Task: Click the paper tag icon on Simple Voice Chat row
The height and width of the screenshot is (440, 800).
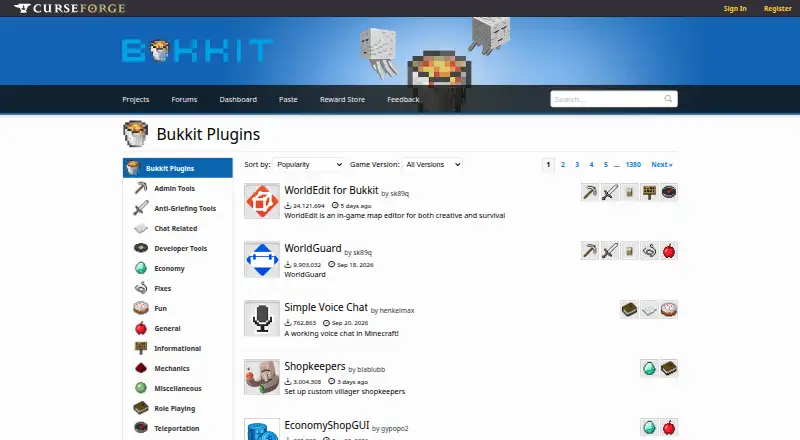Action: 649,309
